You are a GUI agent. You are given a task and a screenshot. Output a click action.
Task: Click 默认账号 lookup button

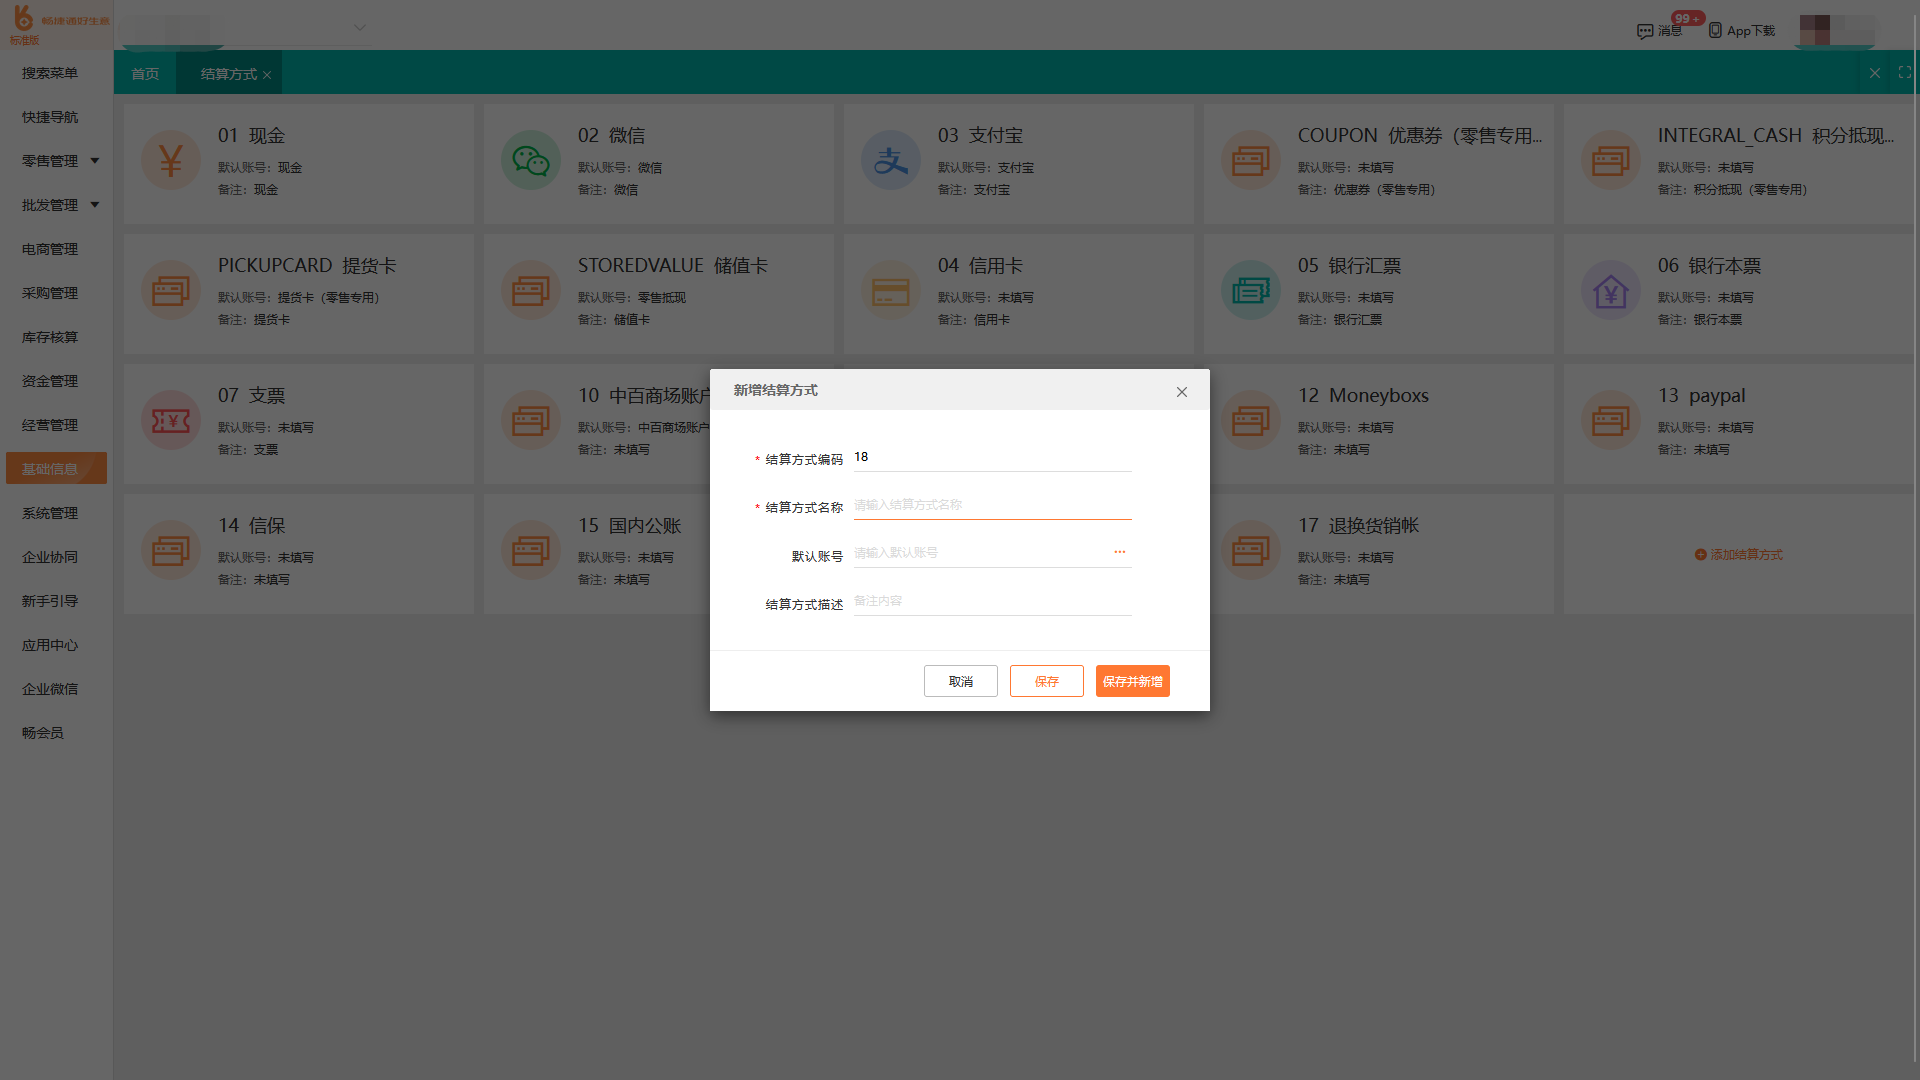point(1120,551)
